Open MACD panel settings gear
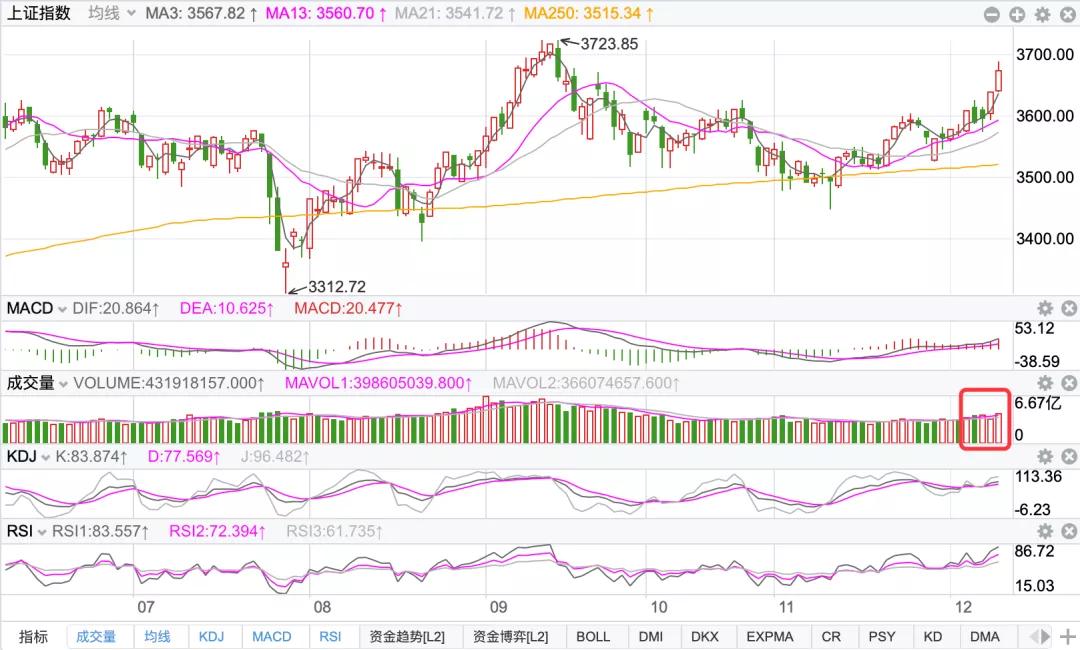1080x650 pixels. coord(1045,308)
